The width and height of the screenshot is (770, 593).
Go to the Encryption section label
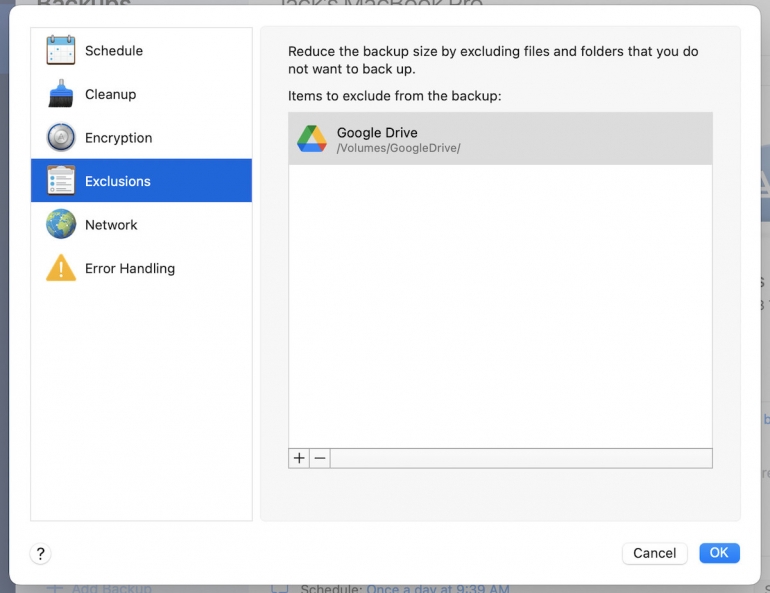point(118,138)
